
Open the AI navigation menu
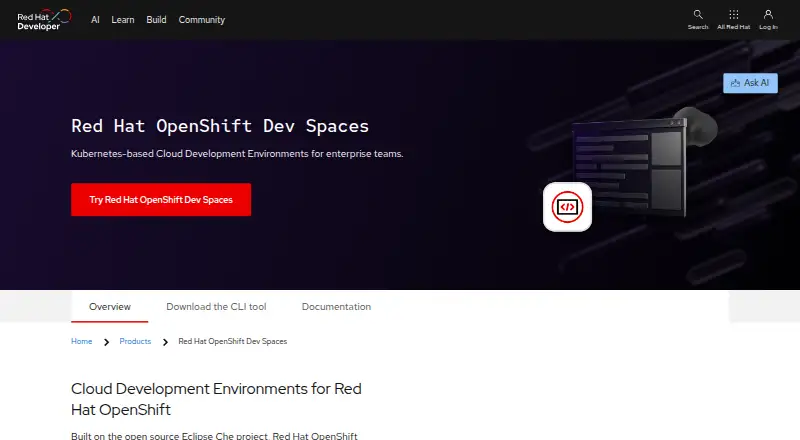click(x=95, y=20)
